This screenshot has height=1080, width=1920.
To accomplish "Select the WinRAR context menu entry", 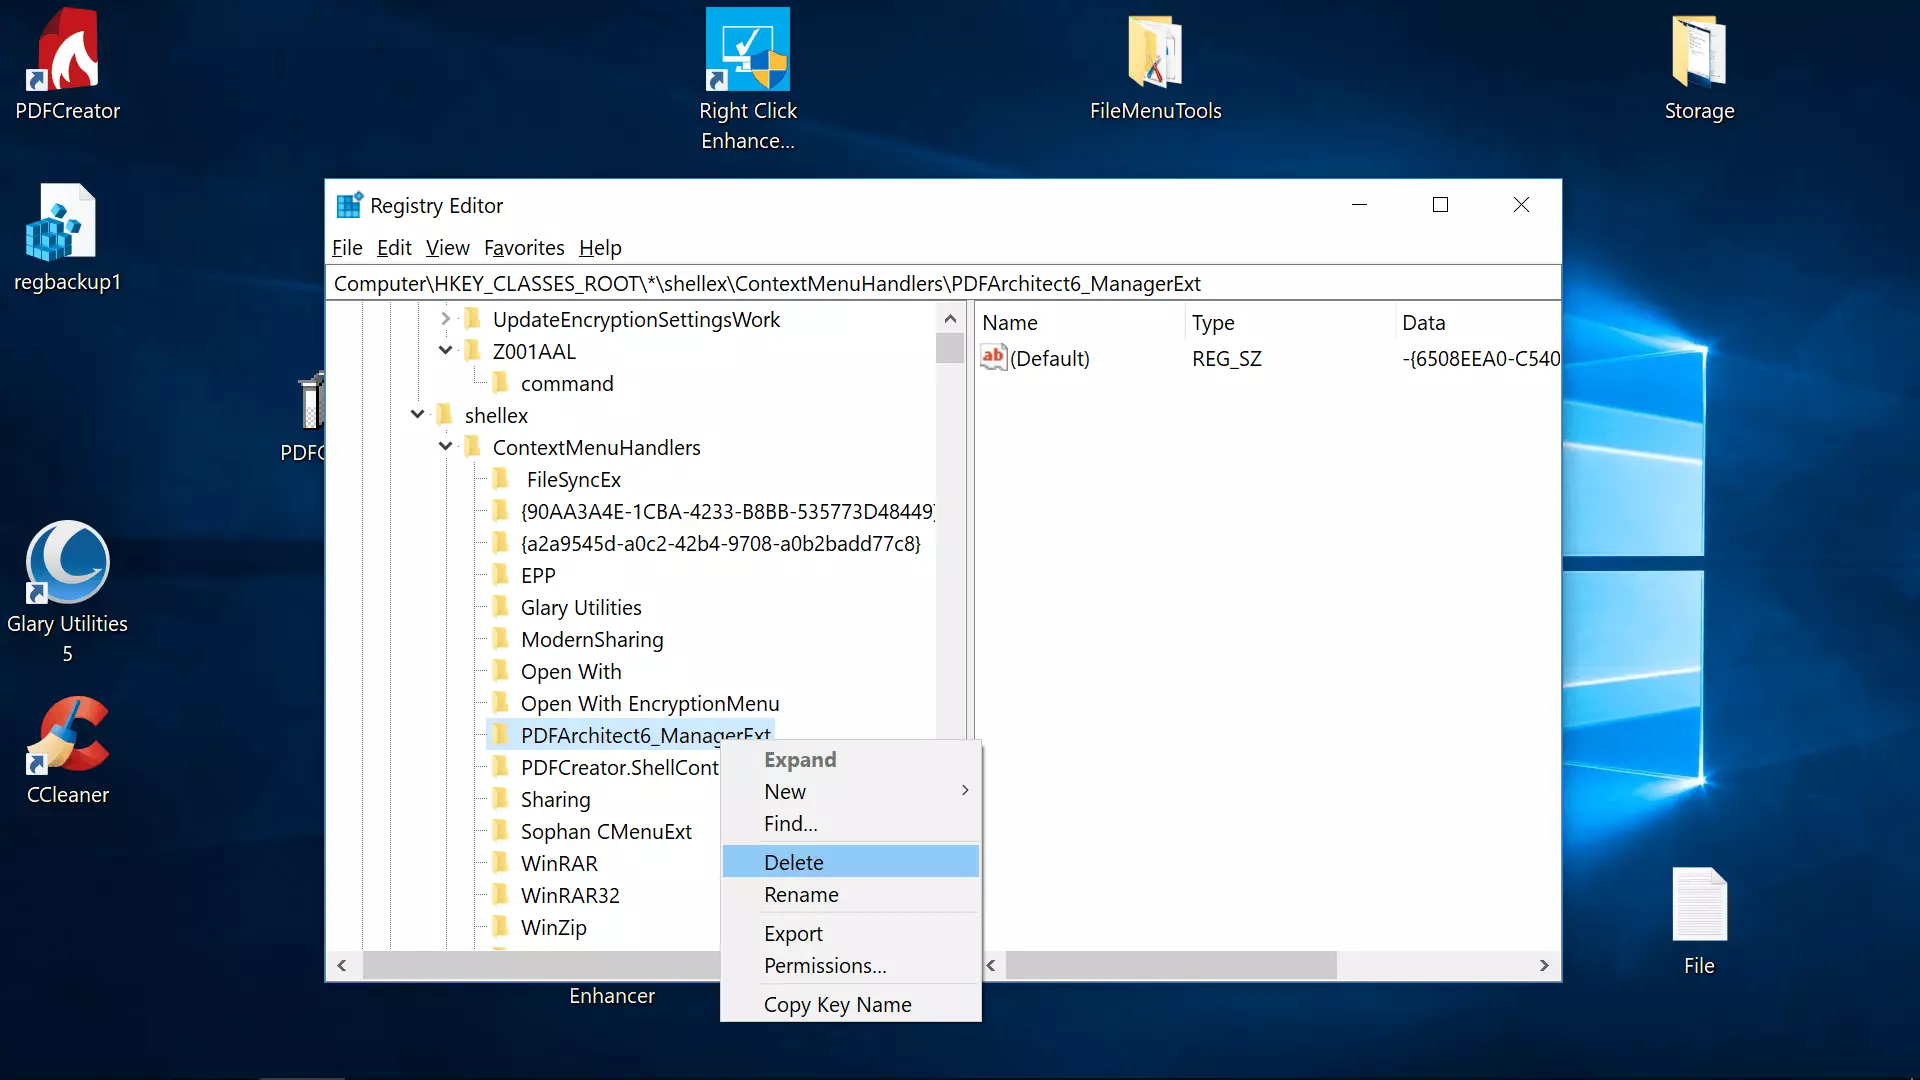I will [x=559, y=862].
